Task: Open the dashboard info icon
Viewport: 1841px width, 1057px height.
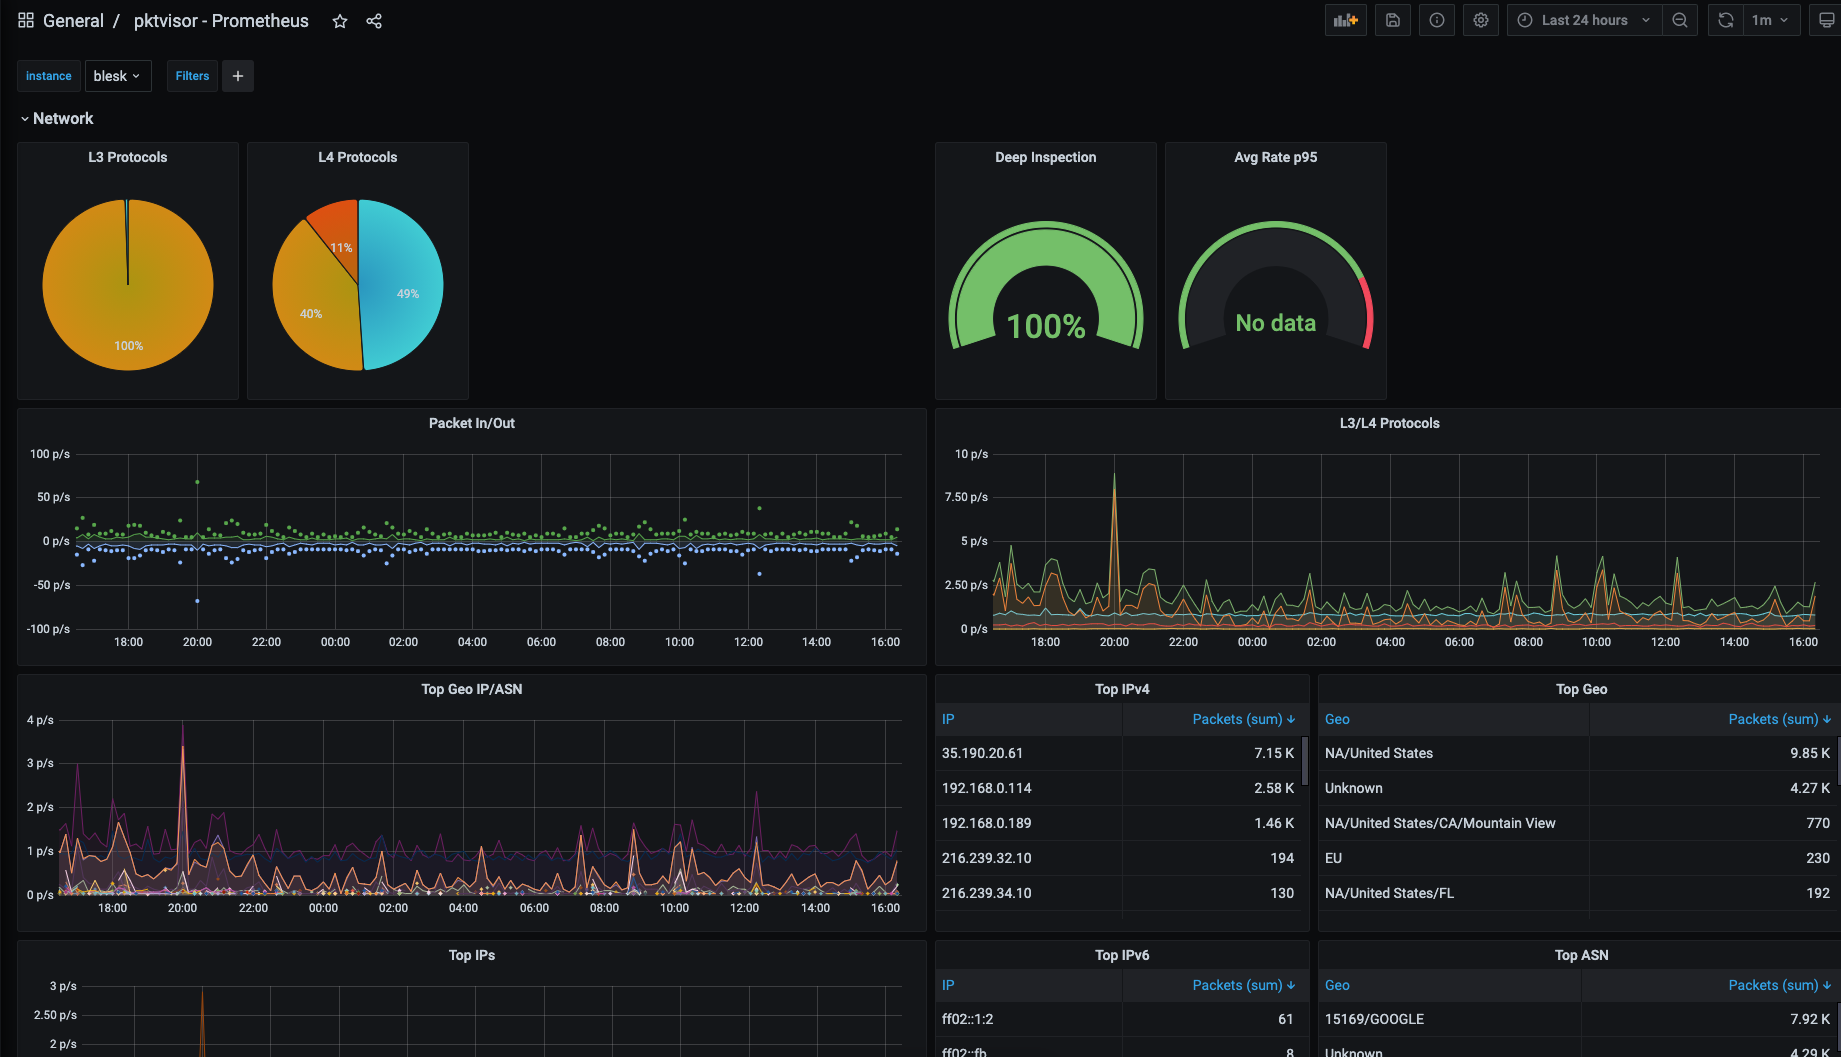Action: click(1436, 20)
